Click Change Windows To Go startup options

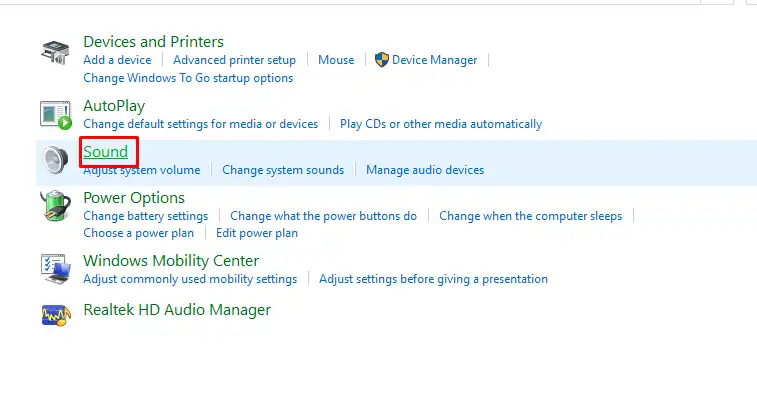(188, 78)
